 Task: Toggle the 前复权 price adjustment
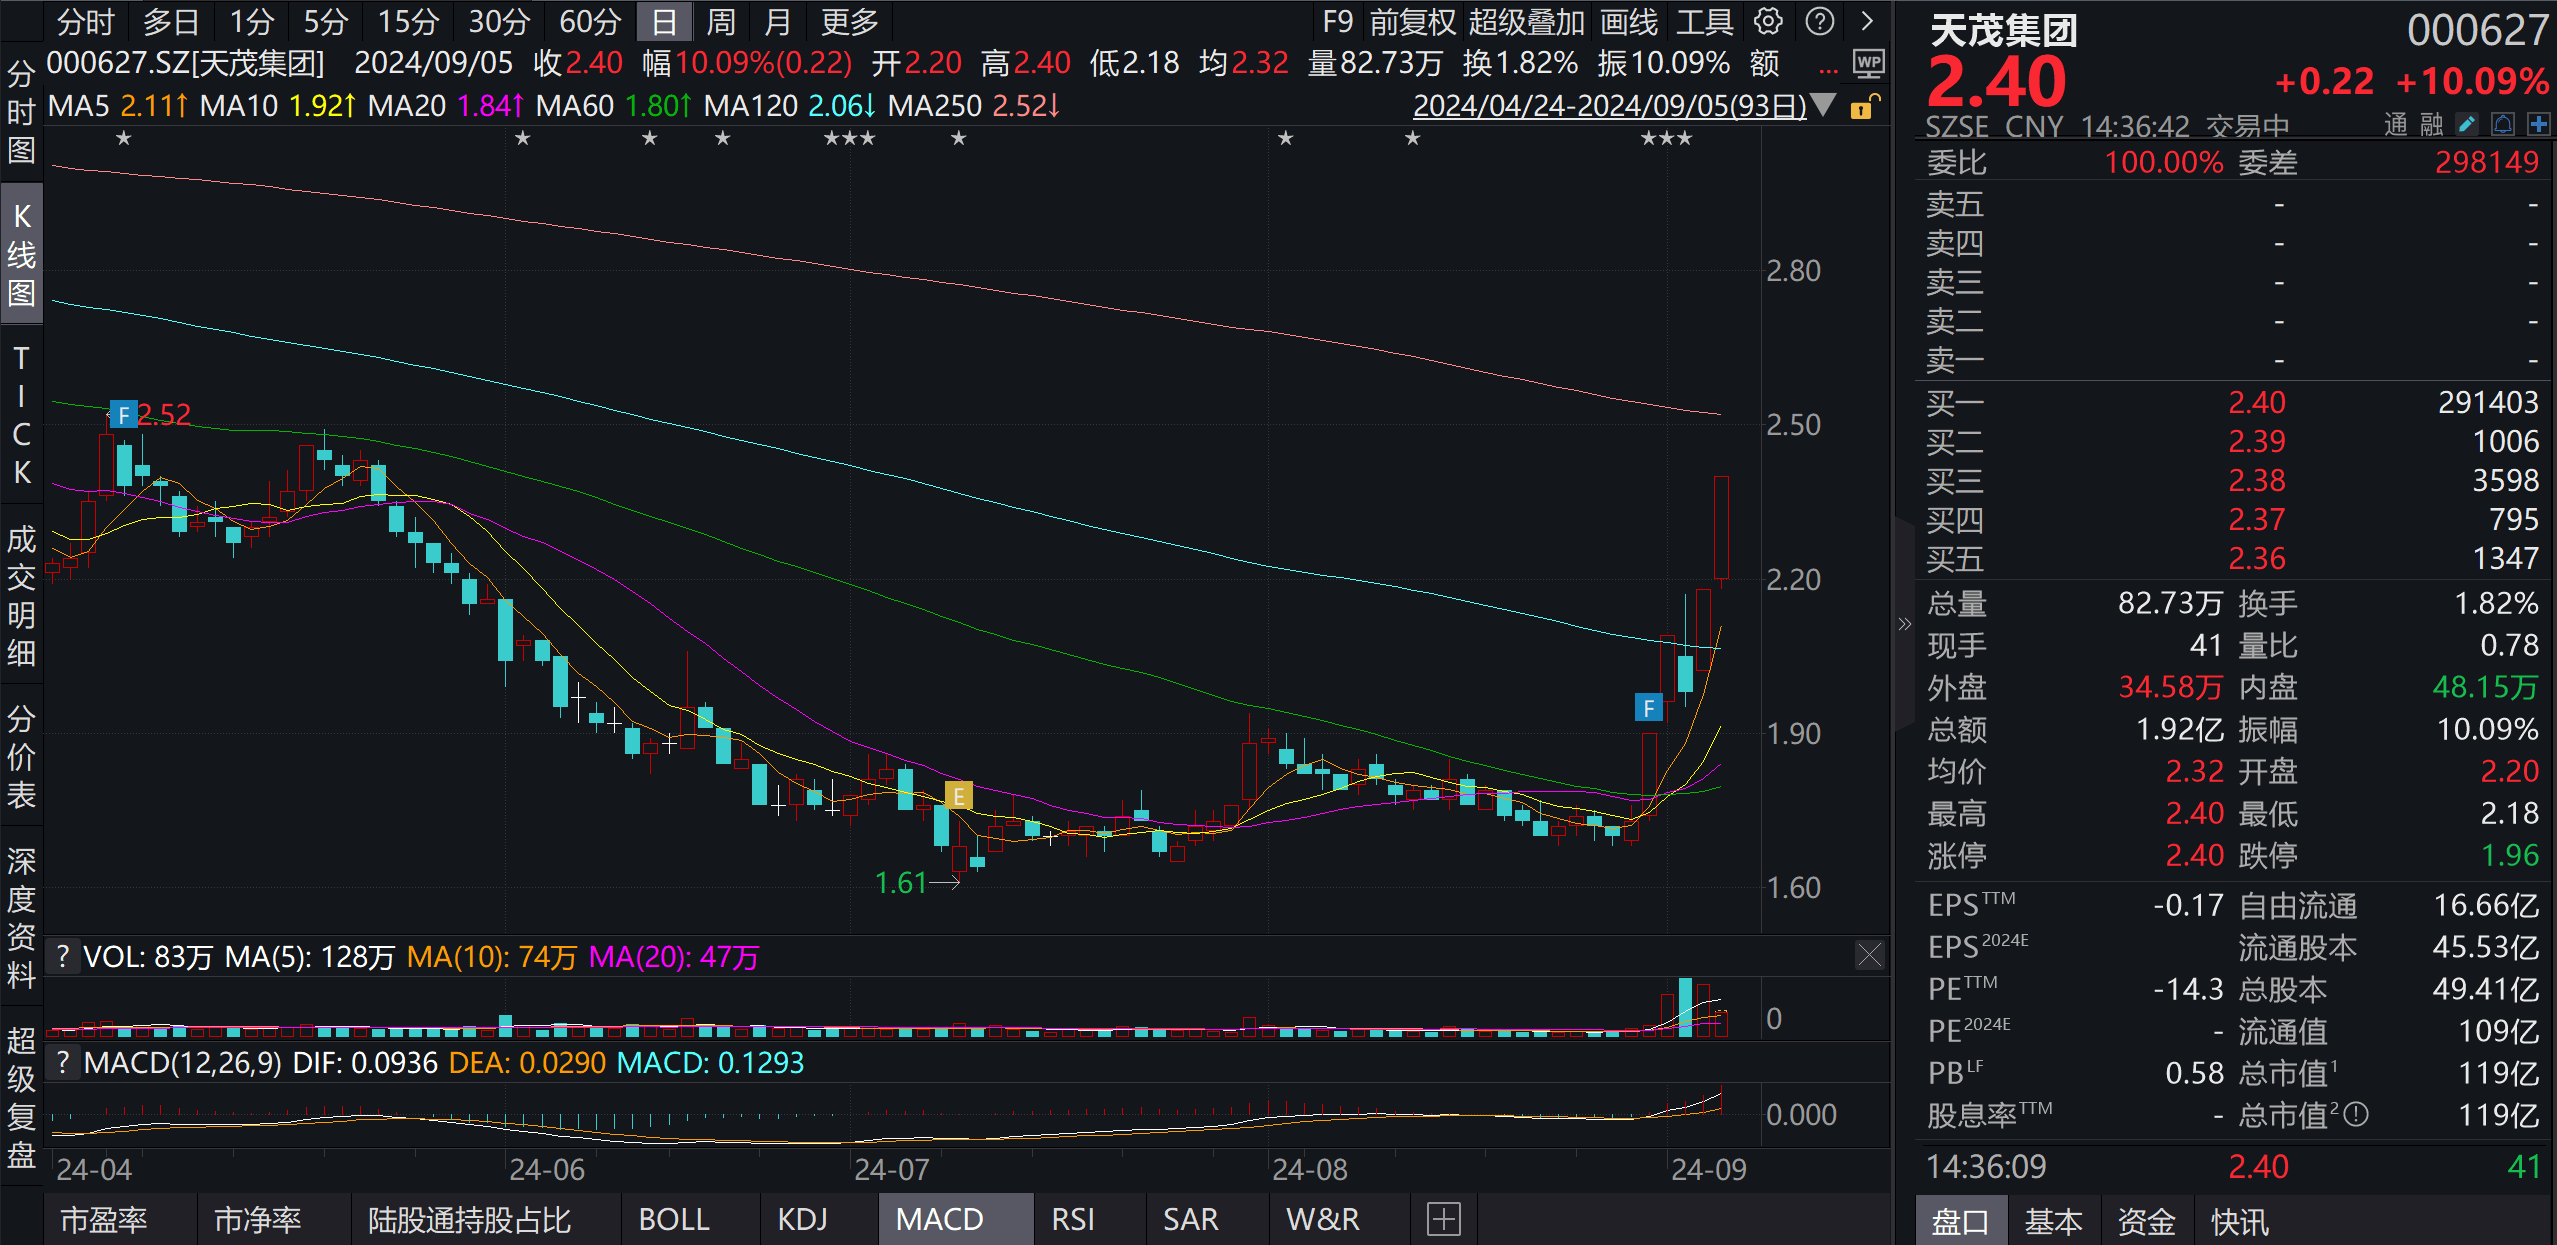coord(1412,21)
